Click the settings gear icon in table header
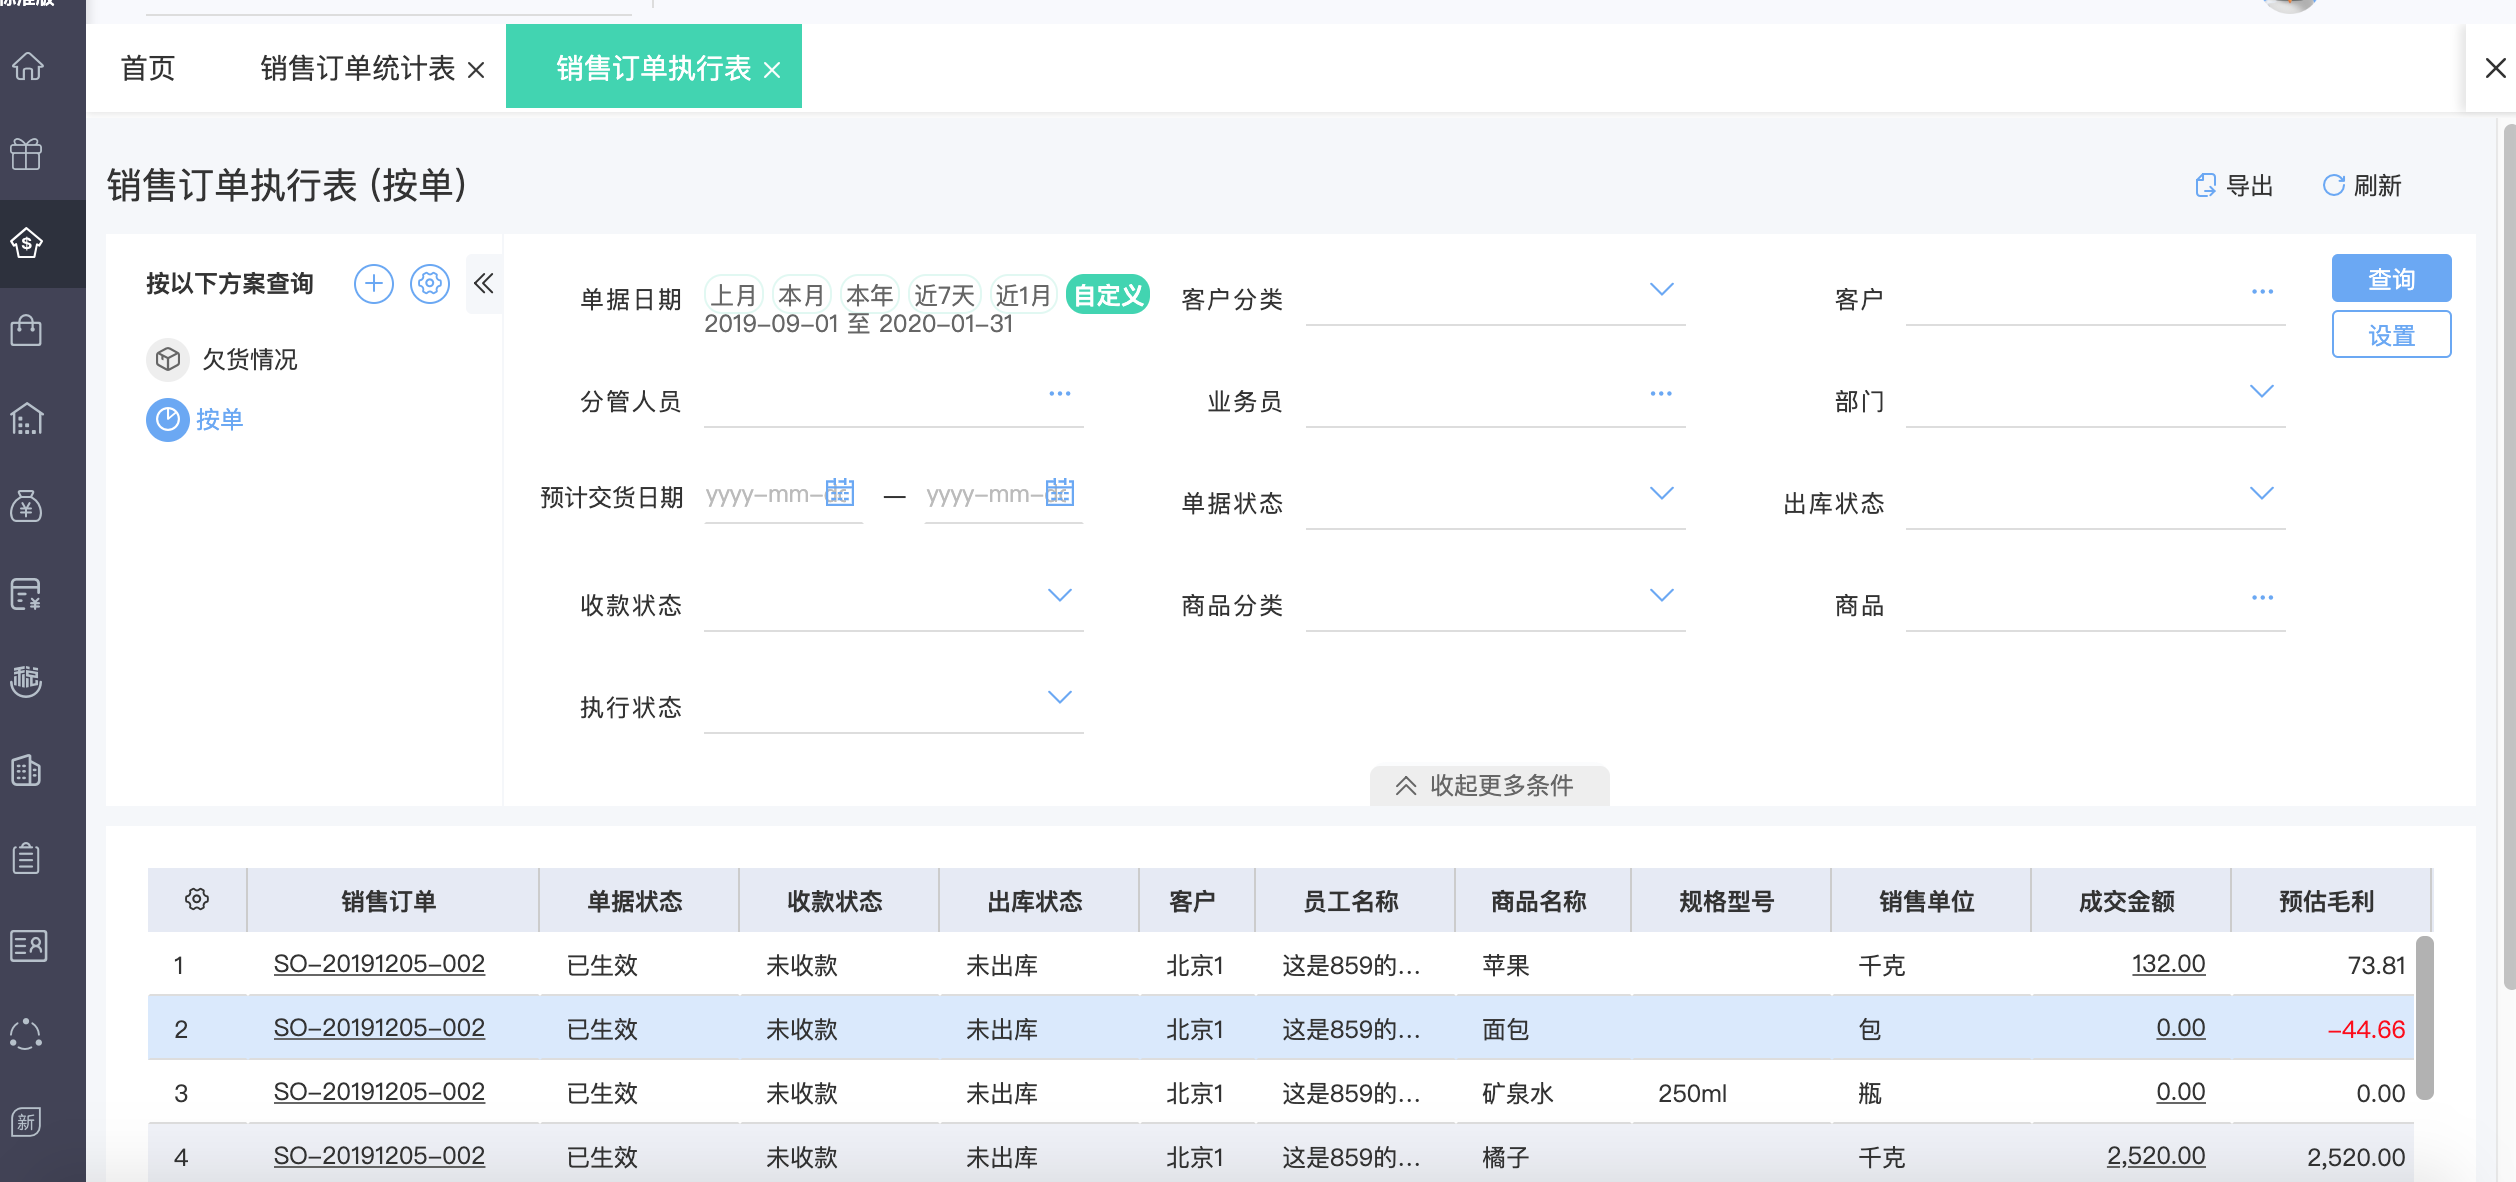 (194, 898)
